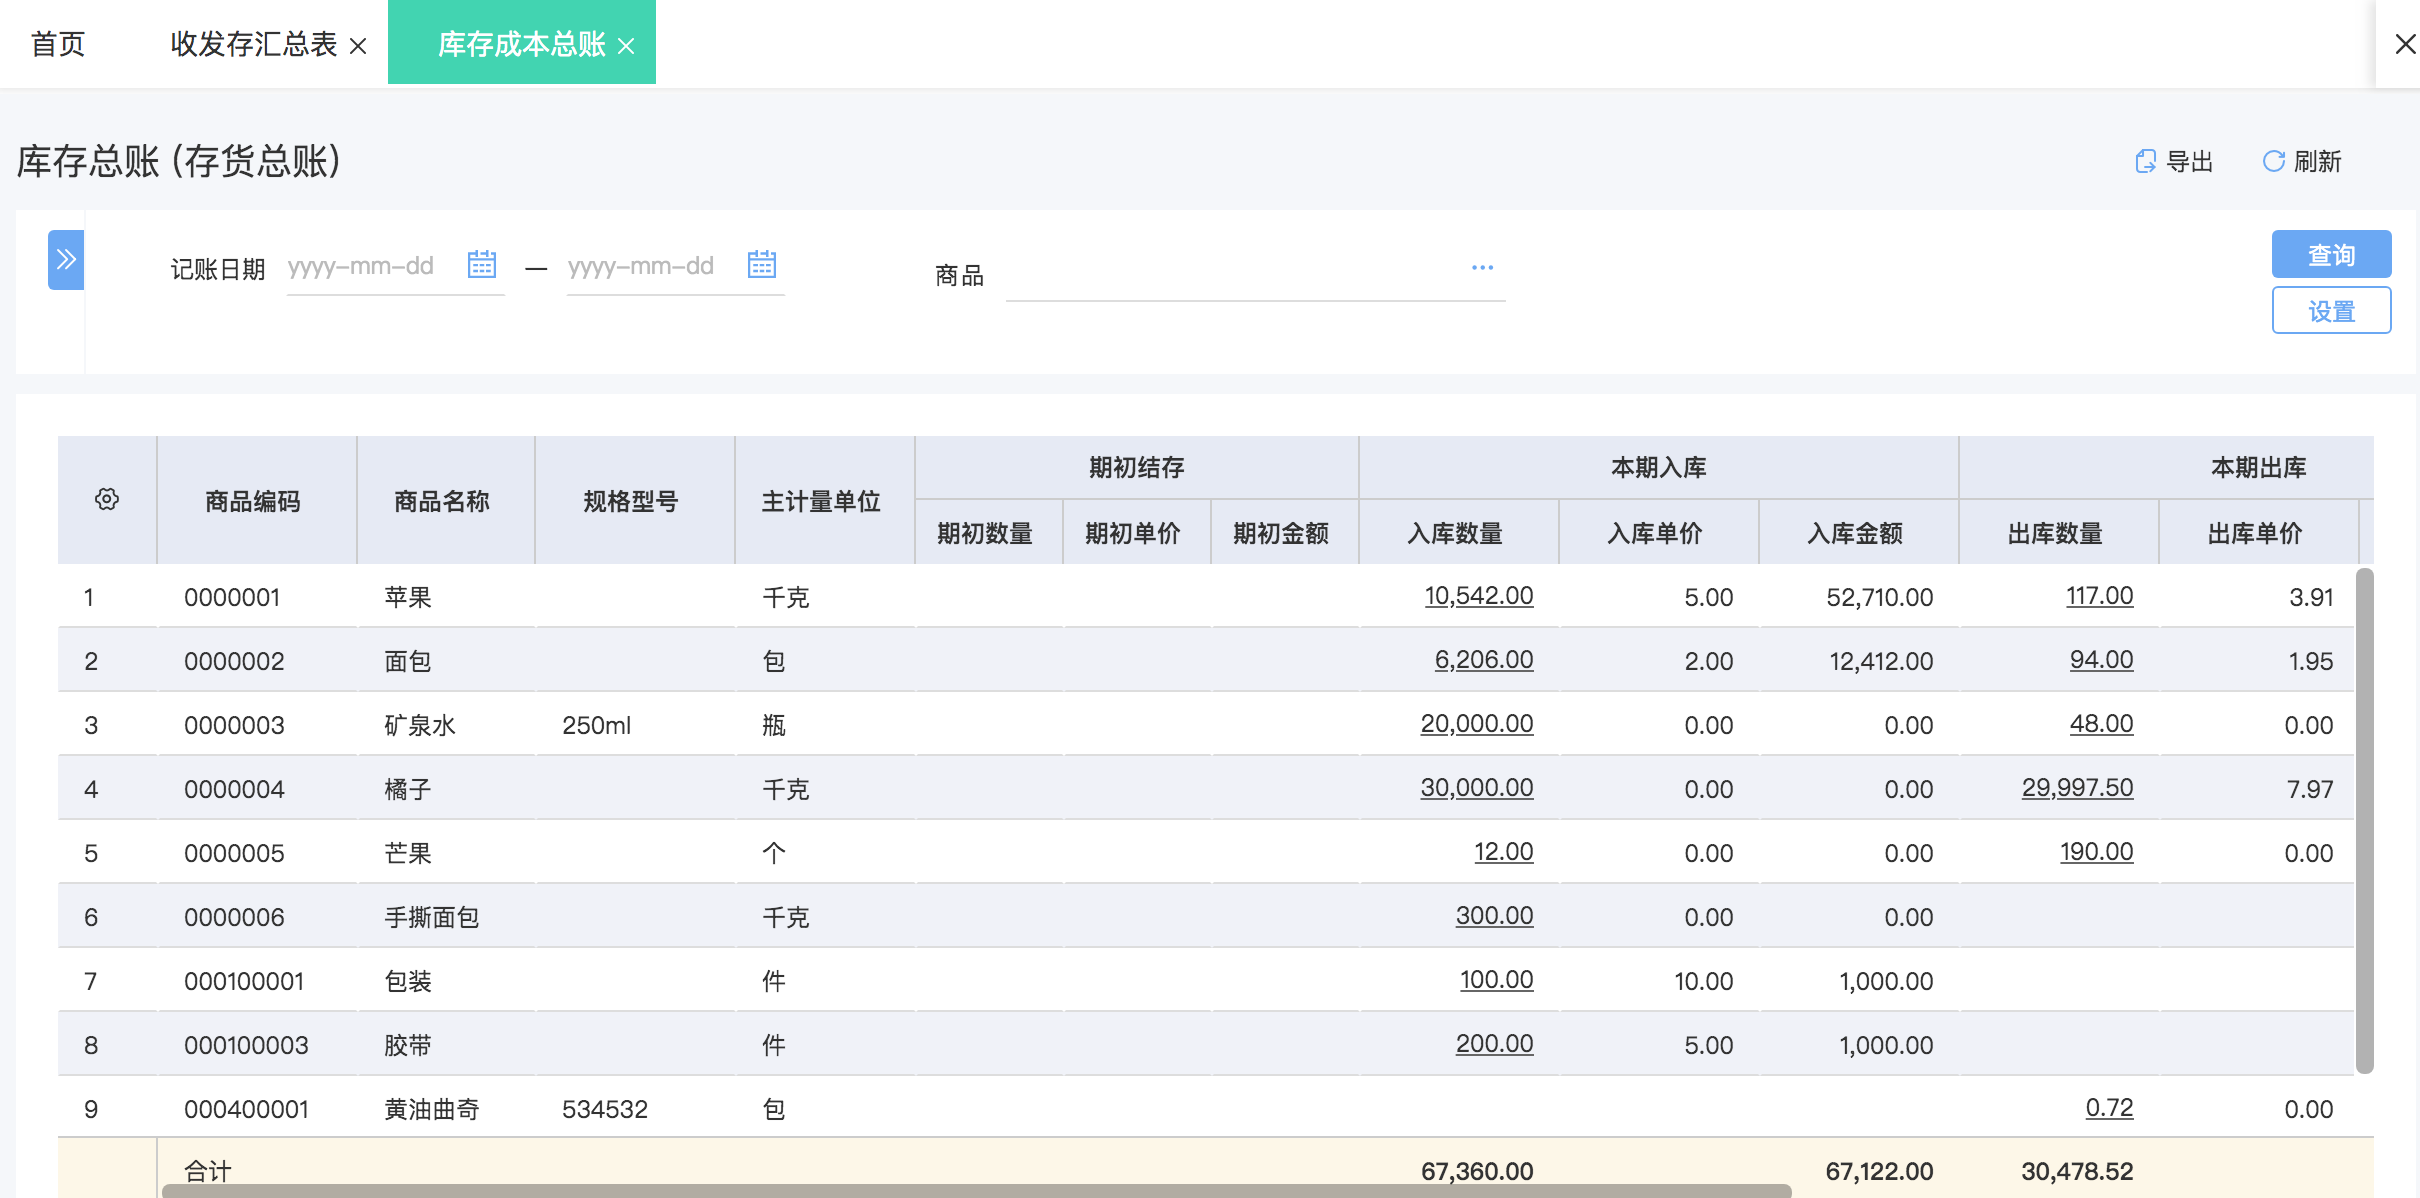Click the 设置 (Settings) button
The height and width of the screenshot is (1198, 2420).
click(x=2330, y=309)
